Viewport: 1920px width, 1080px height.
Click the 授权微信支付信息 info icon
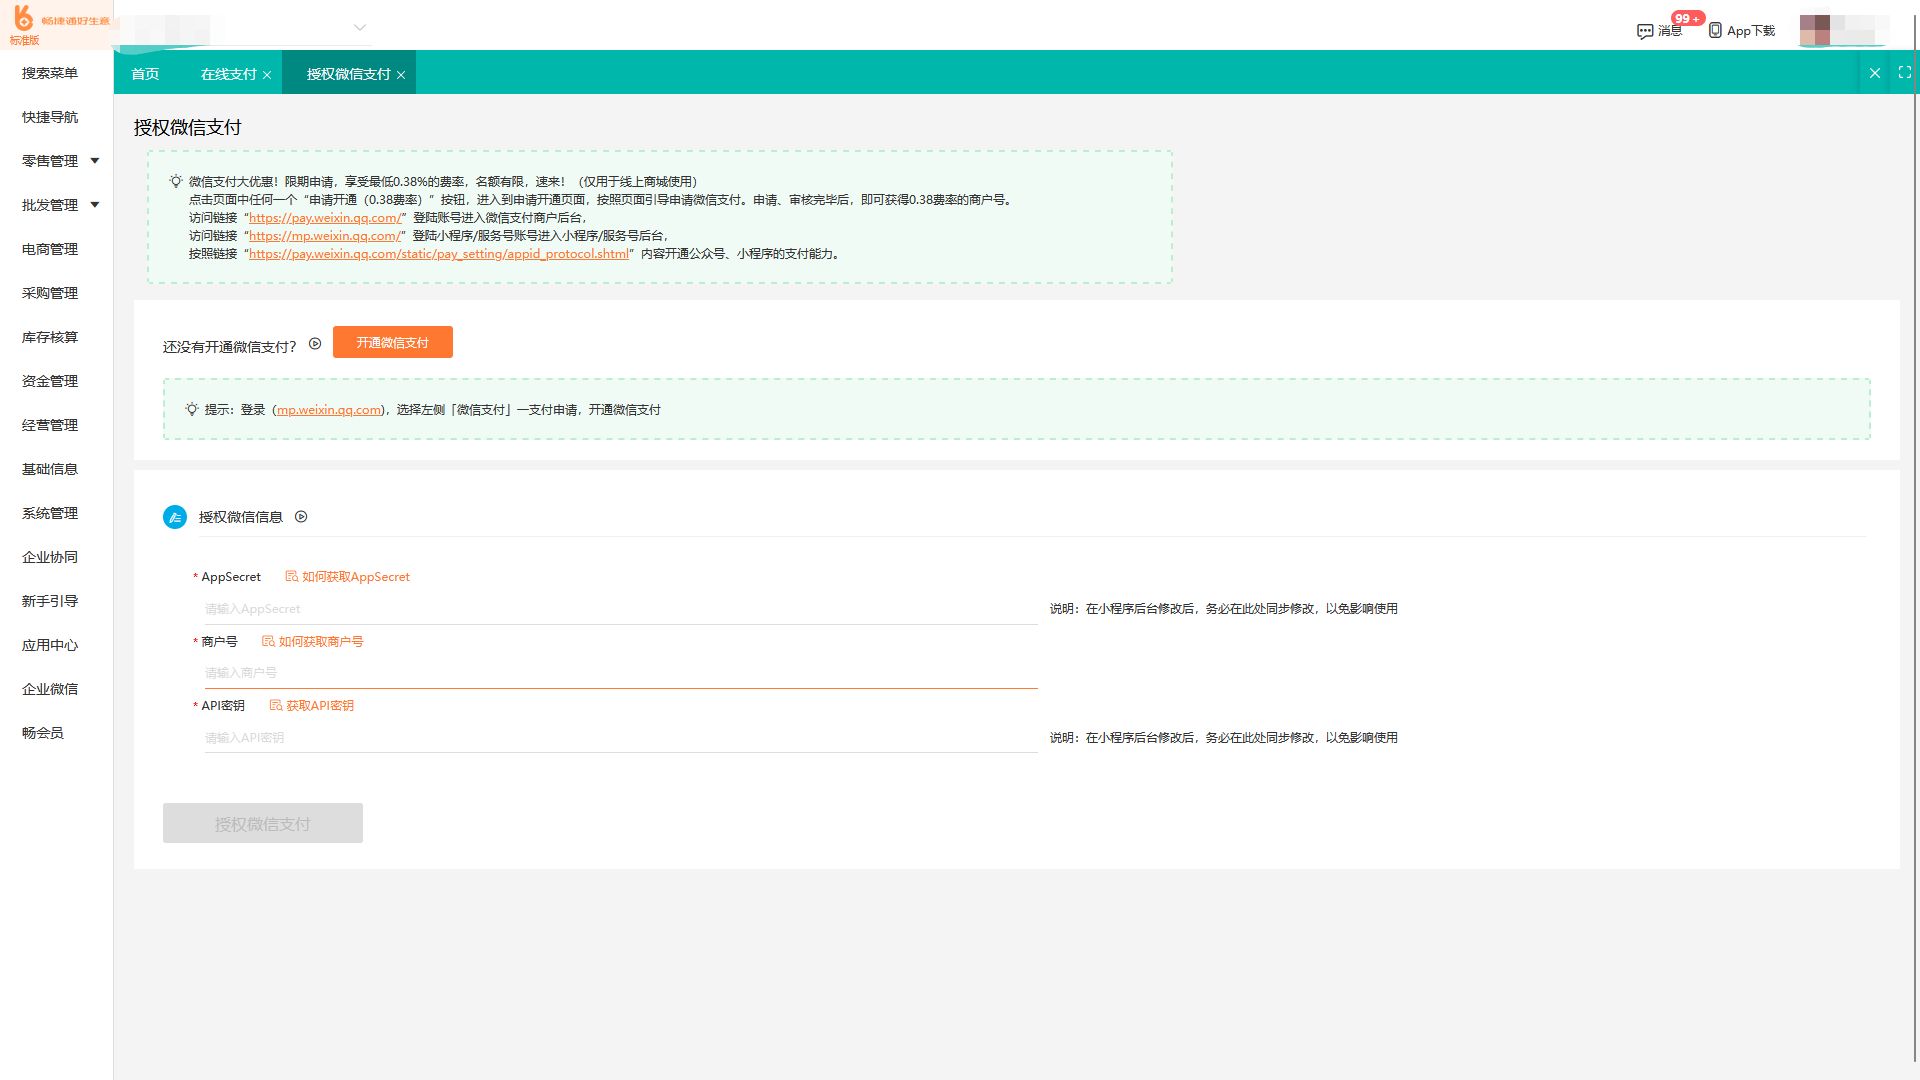pyautogui.click(x=301, y=517)
